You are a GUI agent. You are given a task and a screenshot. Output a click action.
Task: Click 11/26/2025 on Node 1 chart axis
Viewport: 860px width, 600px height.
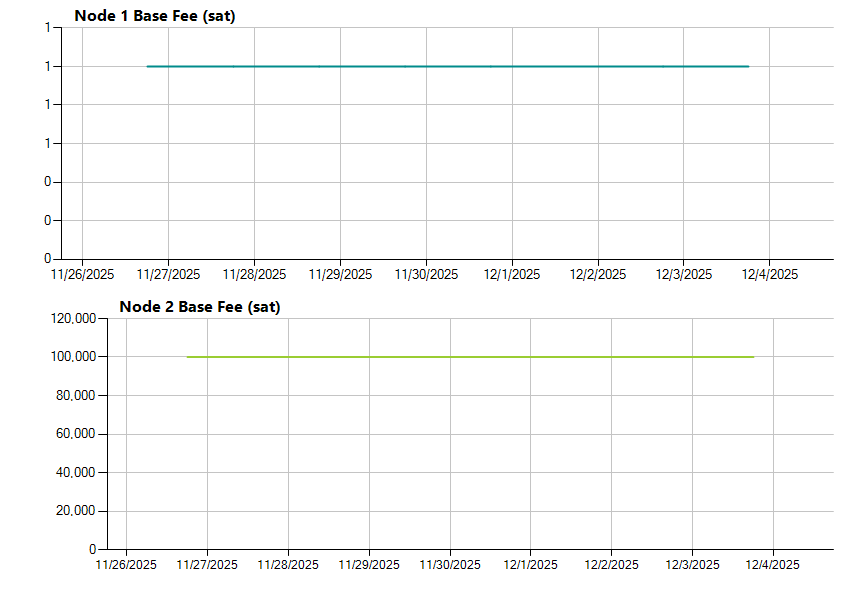pos(83,274)
